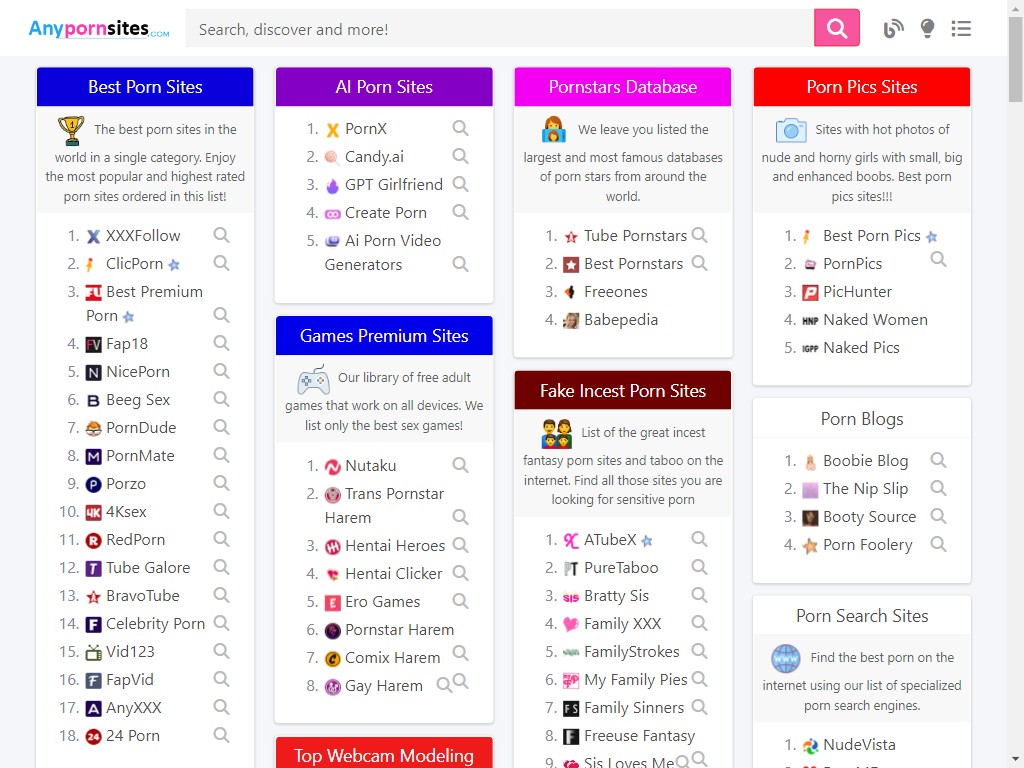This screenshot has height=768, width=1024.
Task: Select the Pornstars Database category header
Action: point(622,87)
